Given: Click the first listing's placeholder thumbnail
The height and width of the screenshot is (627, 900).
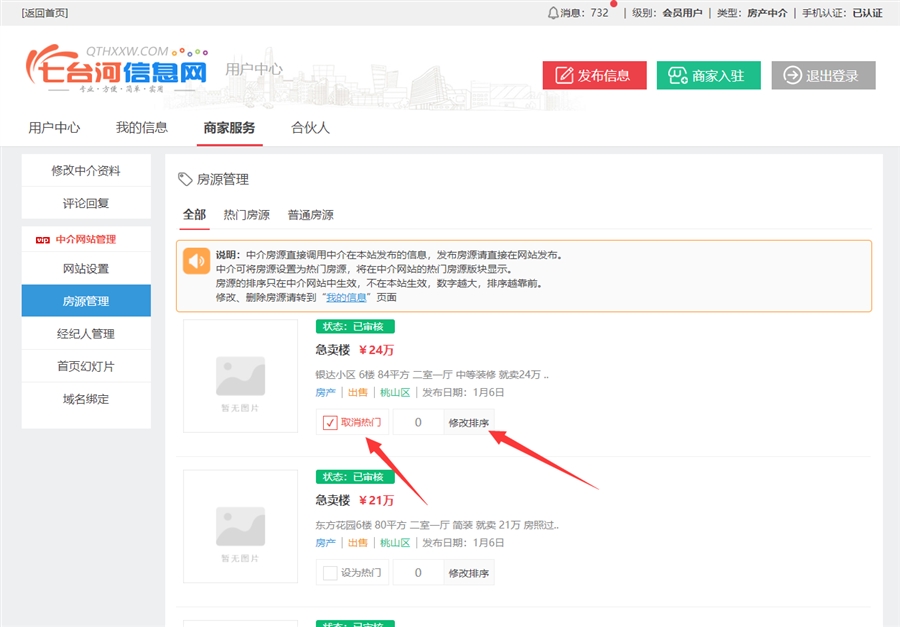Looking at the screenshot, I should (x=240, y=376).
